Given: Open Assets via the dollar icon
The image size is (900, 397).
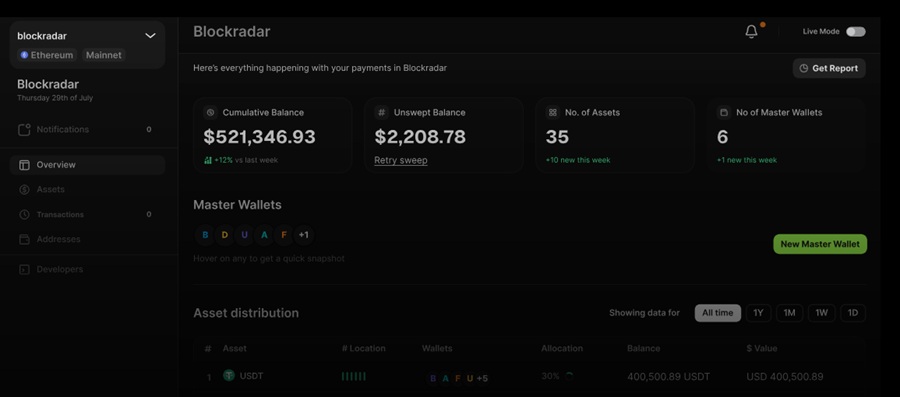Looking at the screenshot, I should (x=24, y=189).
